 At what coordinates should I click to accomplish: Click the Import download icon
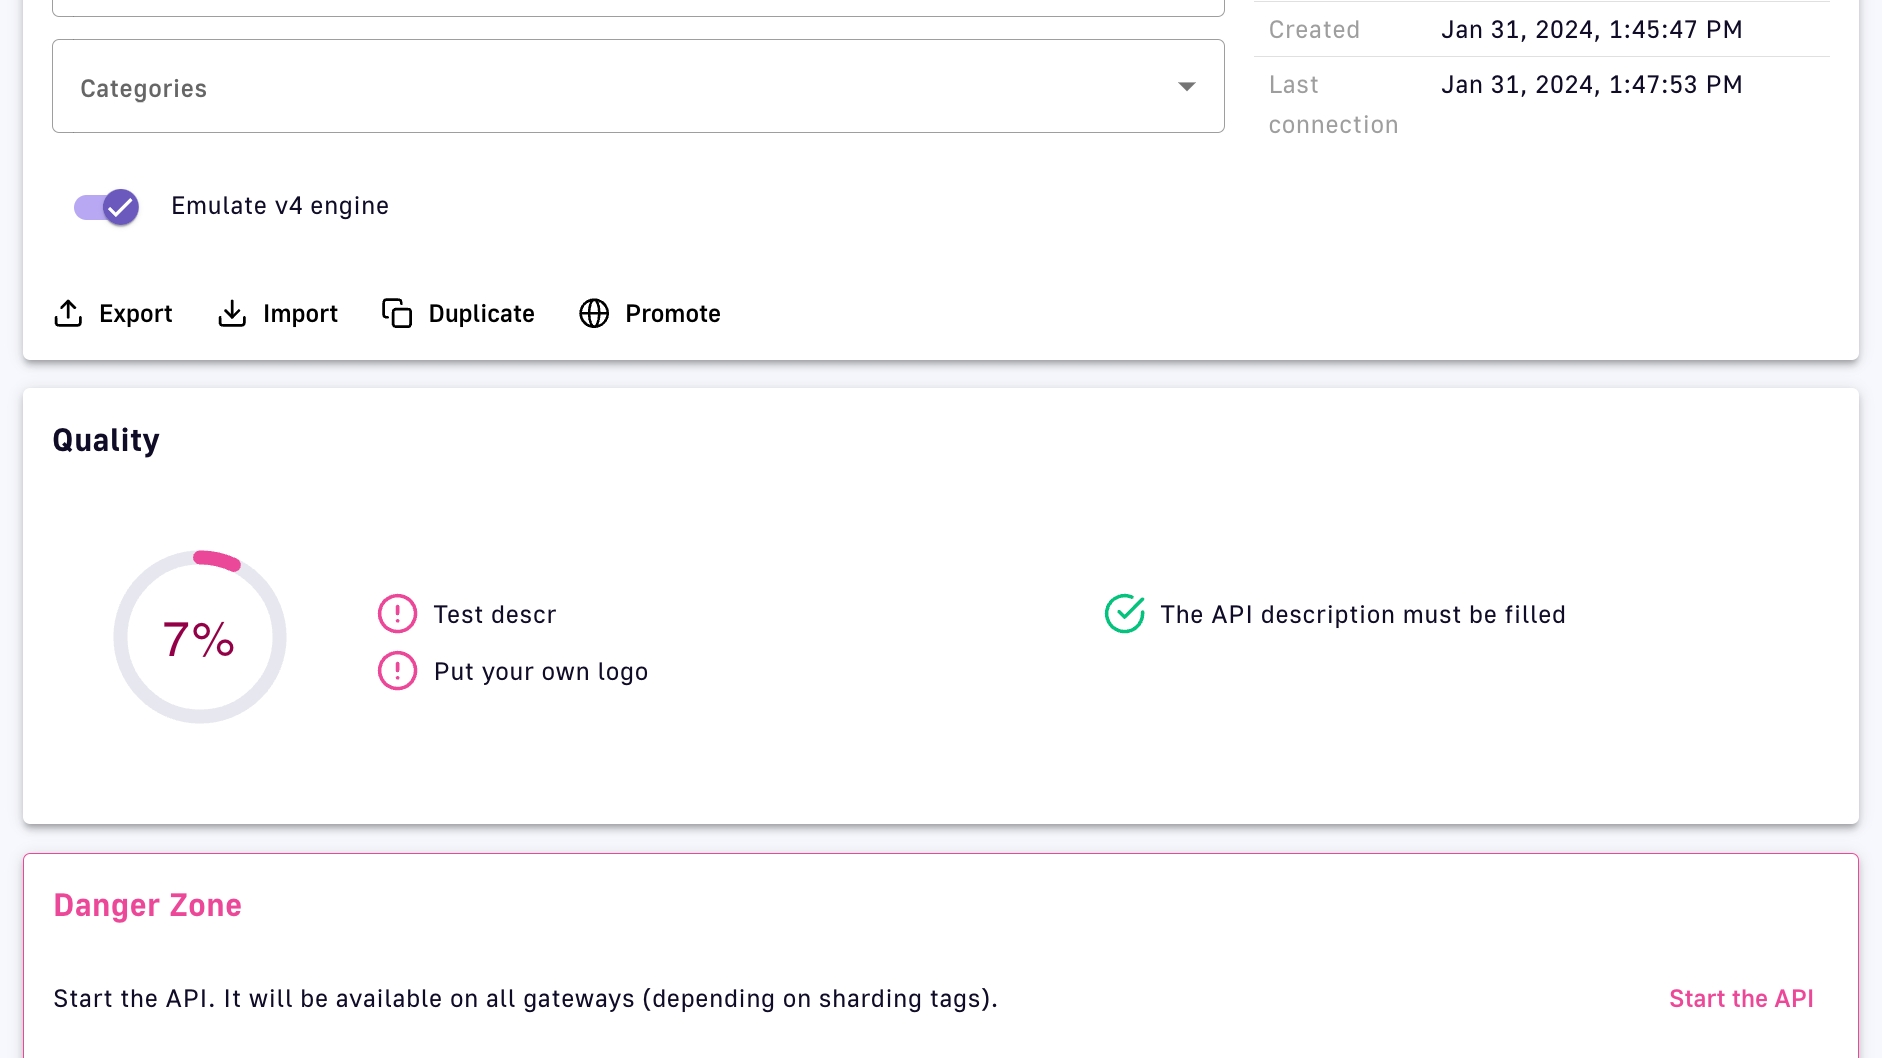[x=232, y=313]
